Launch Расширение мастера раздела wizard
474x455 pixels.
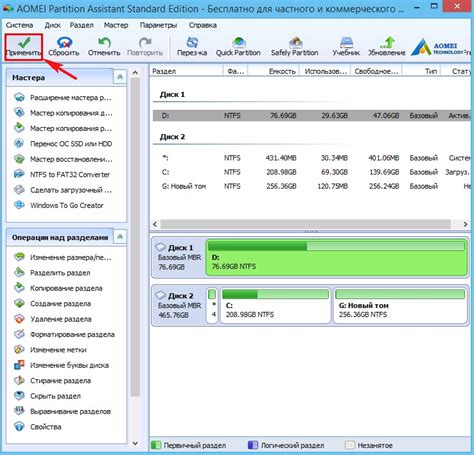click(63, 98)
